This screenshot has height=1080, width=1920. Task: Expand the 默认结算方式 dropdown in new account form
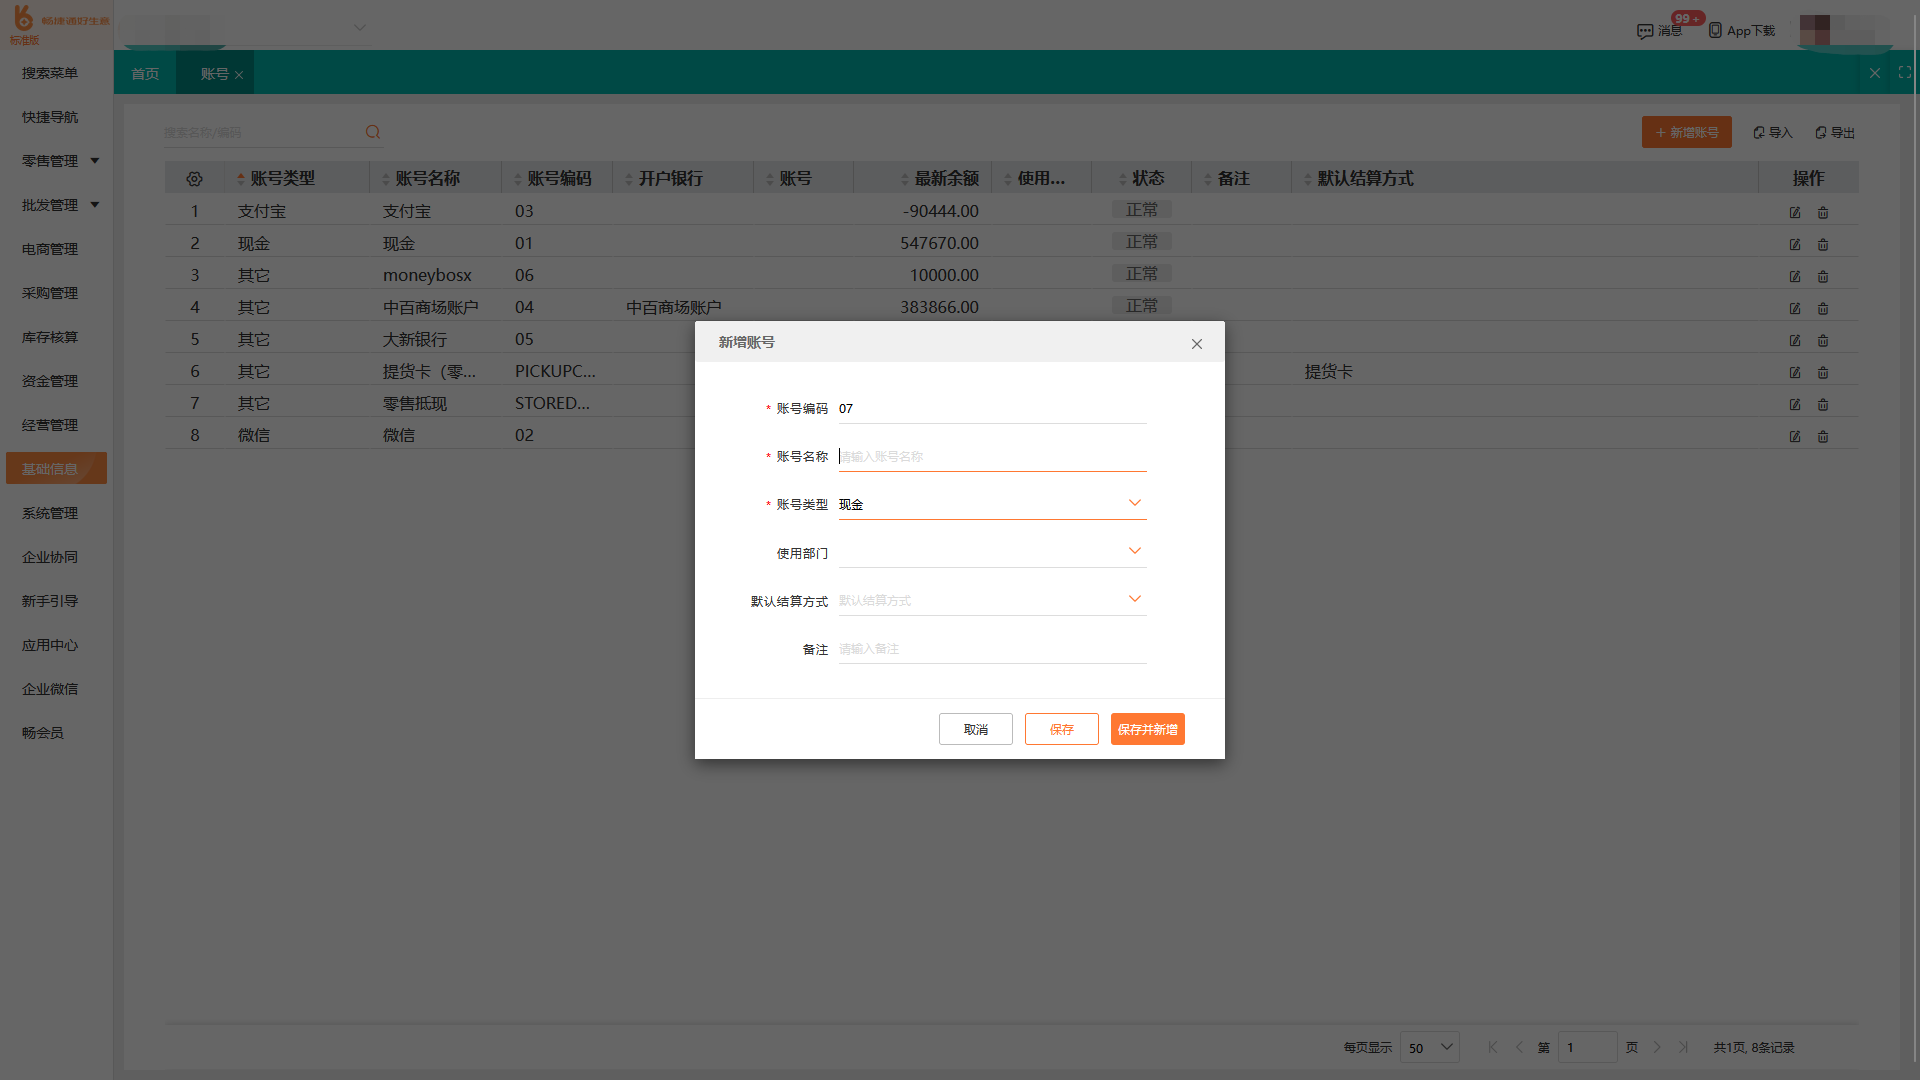tap(1133, 600)
